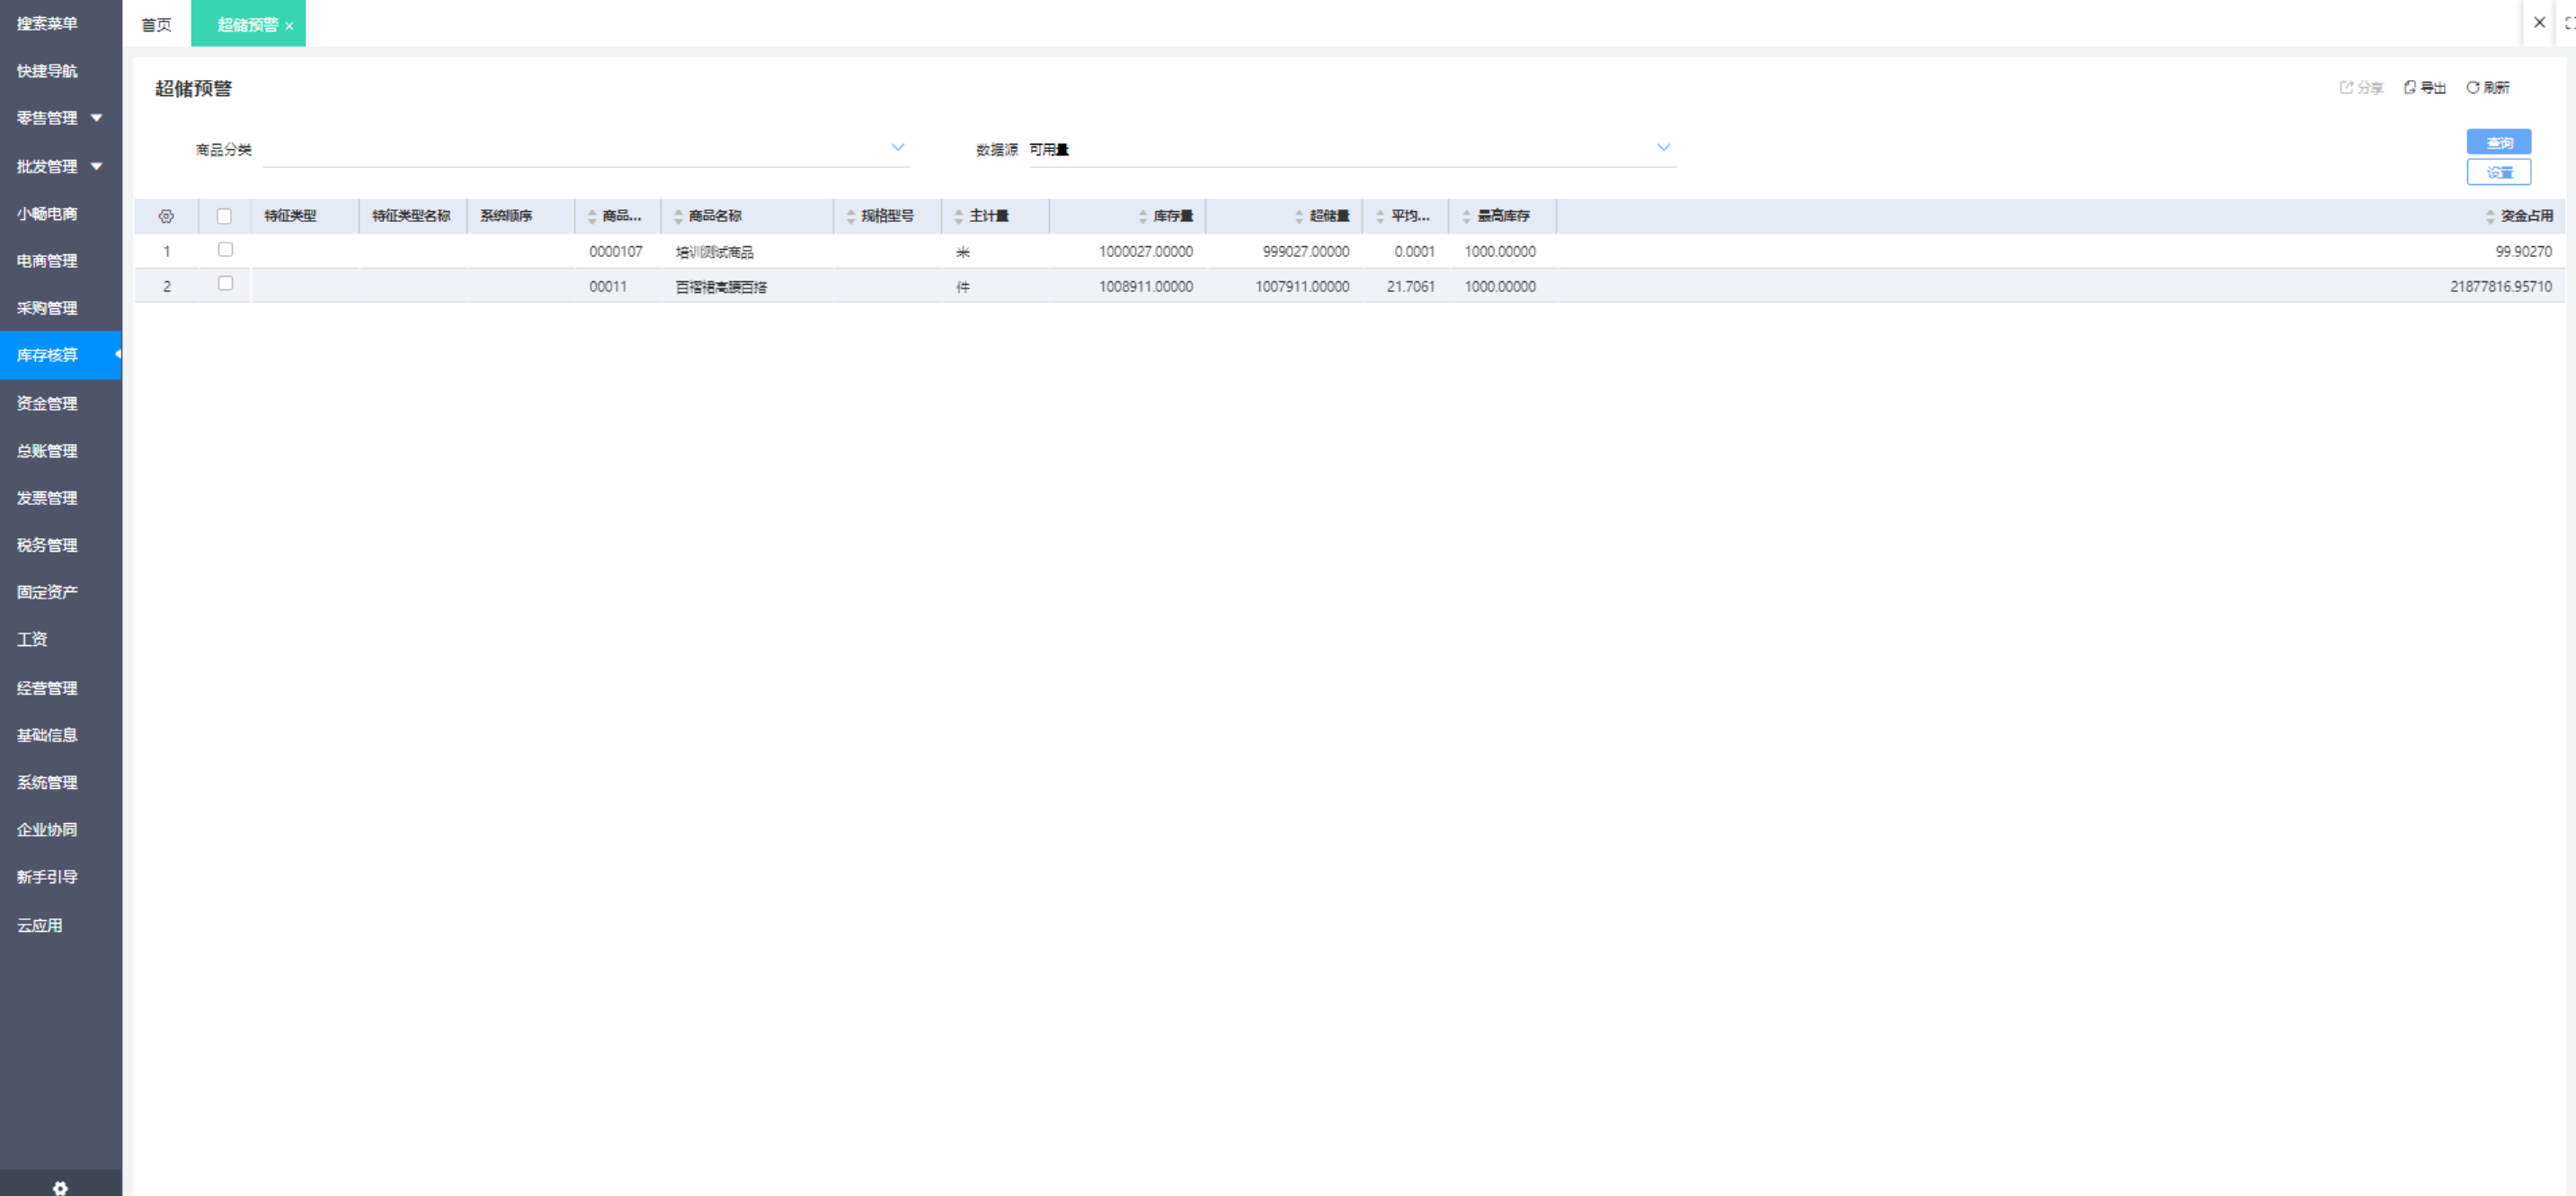Toggle checkbox for row 1 培训测试商品

click(225, 250)
